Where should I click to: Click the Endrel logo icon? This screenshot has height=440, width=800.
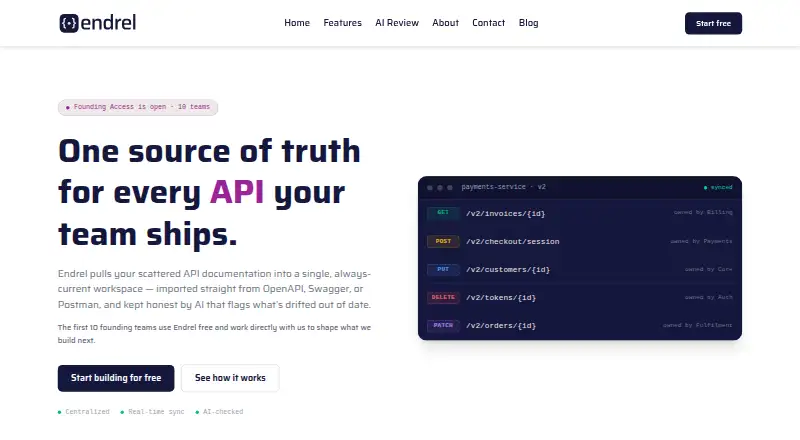(69, 23)
